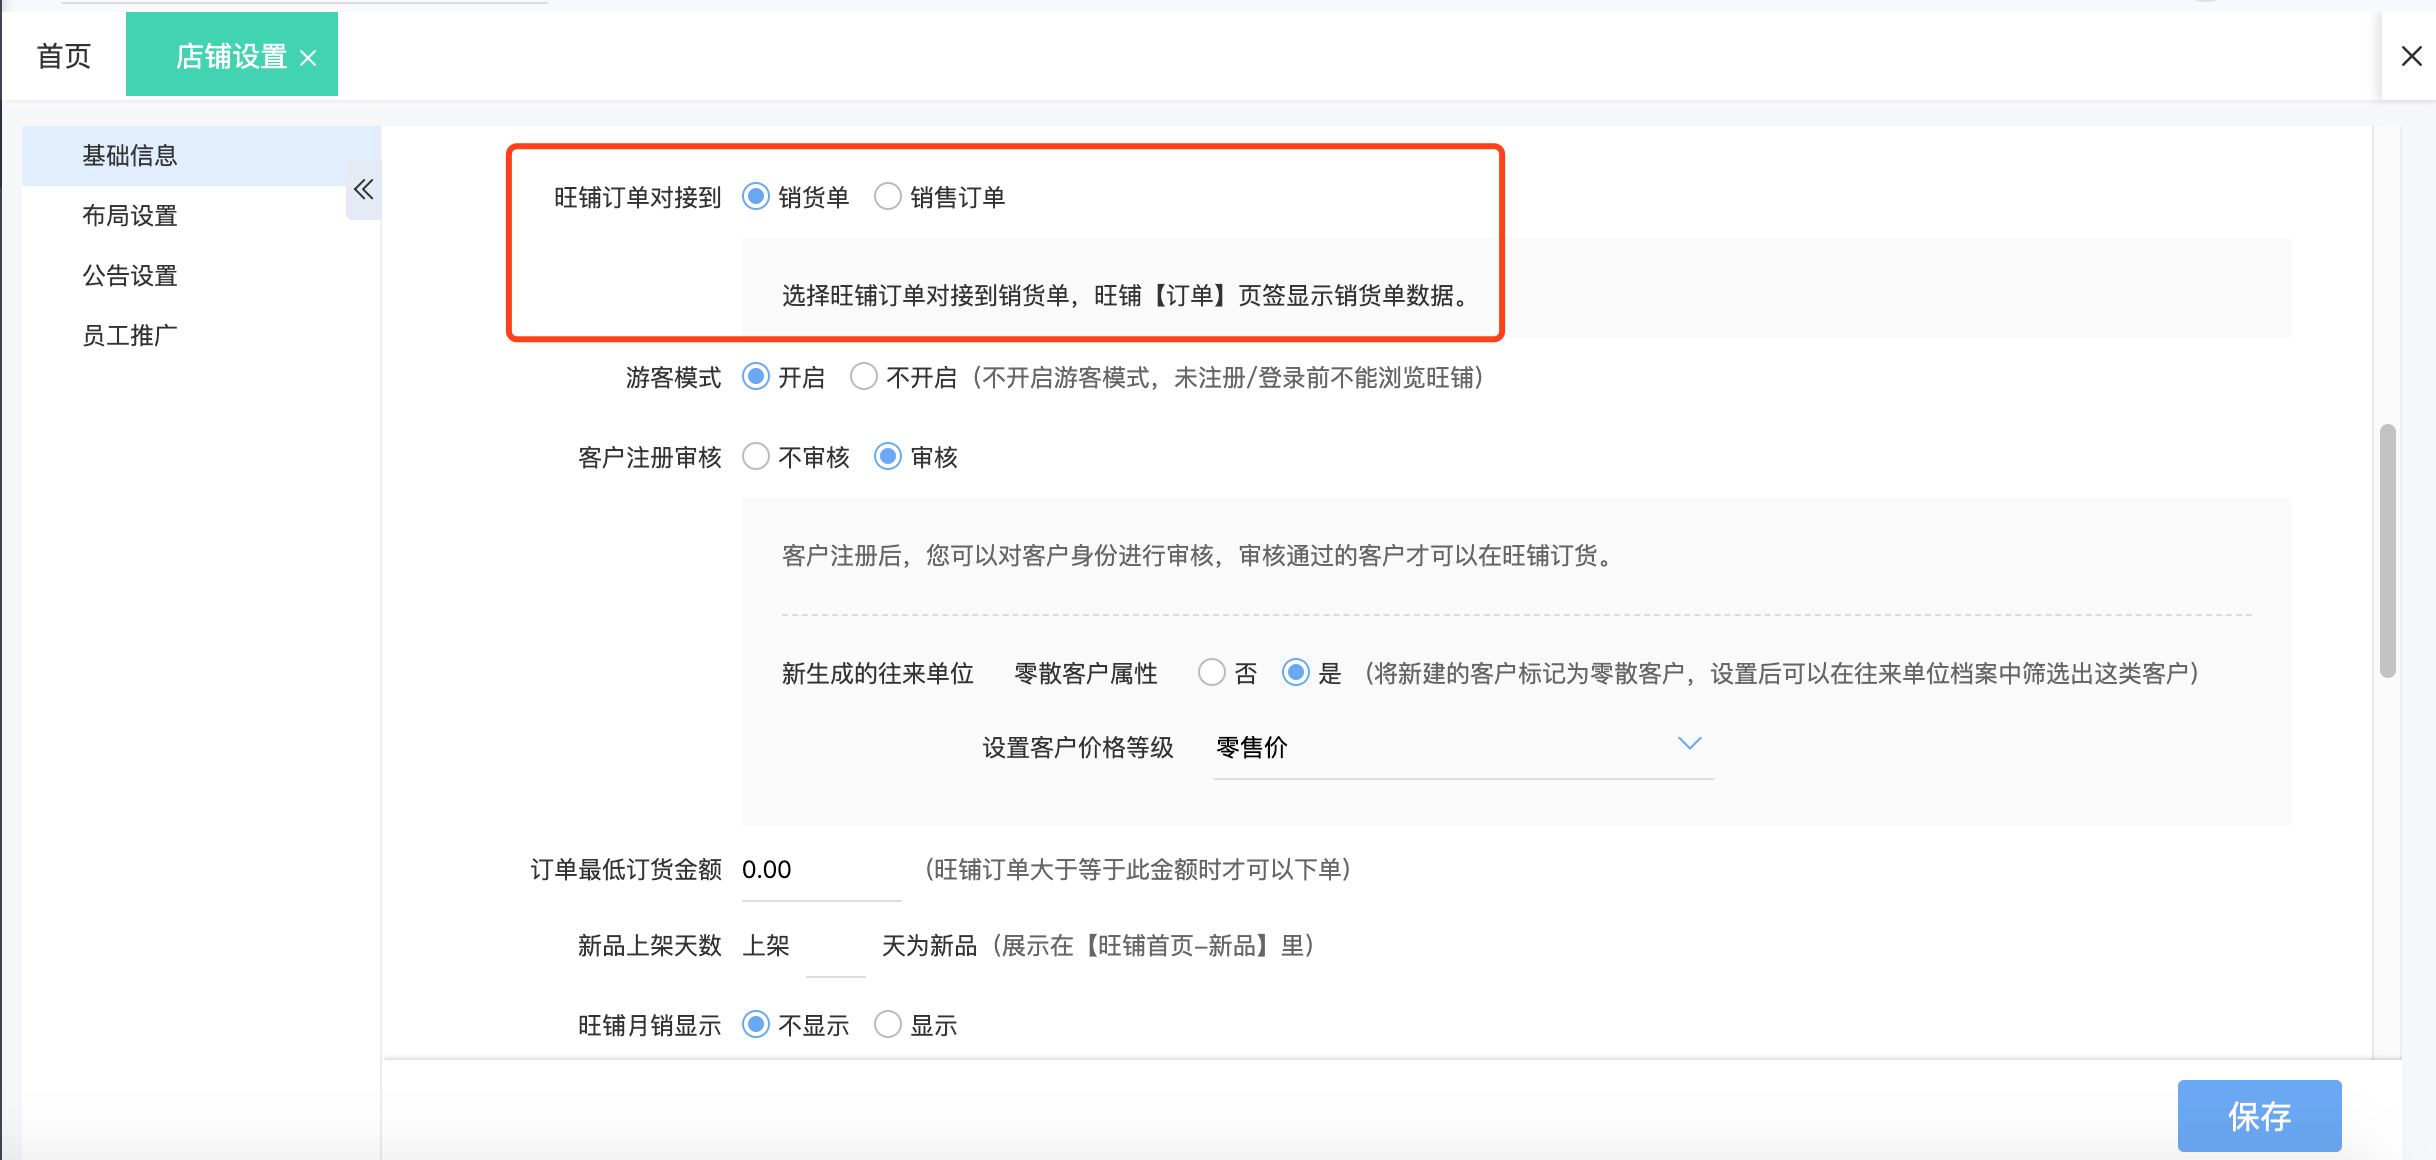Click the 员工推广 sidebar icon
This screenshot has width=2436, height=1160.
pyautogui.click(x=127, y=334)
